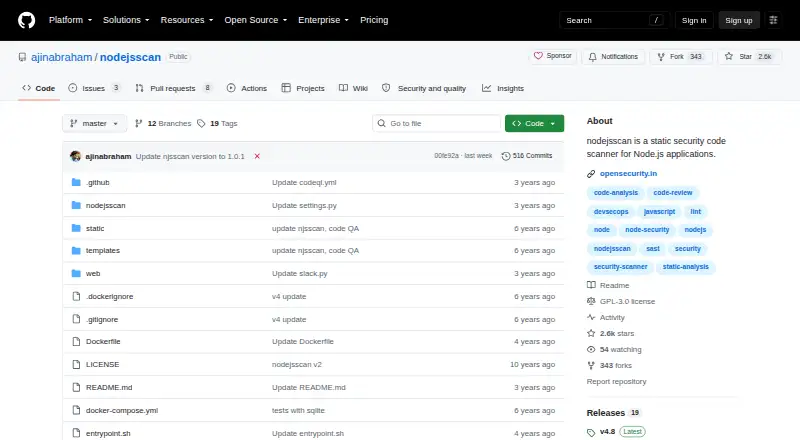This screenshot has height=440, width=800.
Task: Open the .github folder icon
Action: pyautogui.click(x=76, y=182)
